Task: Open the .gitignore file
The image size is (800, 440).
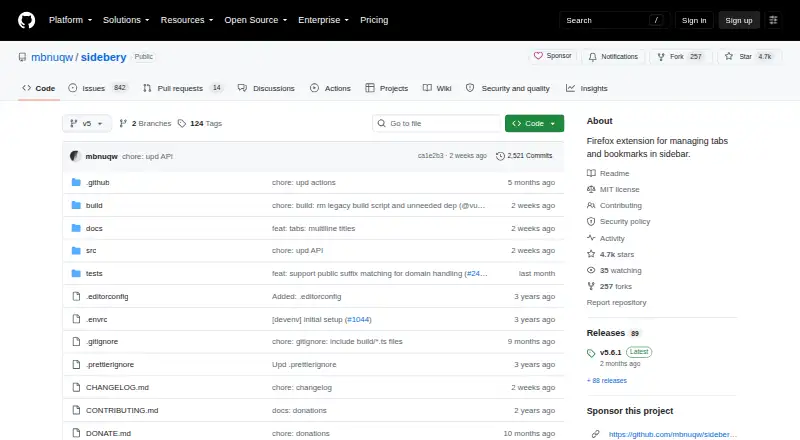Action: [102, 341]
